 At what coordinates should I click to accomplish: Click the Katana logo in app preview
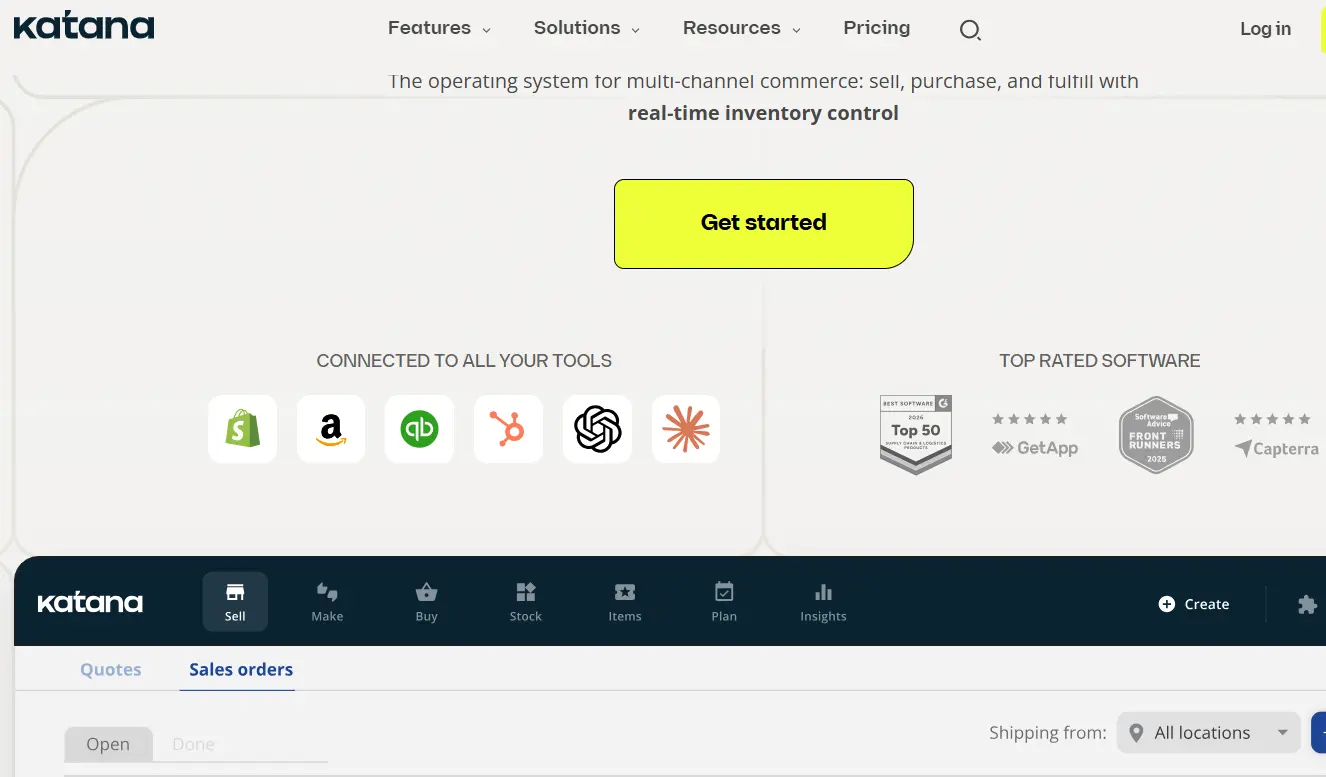(x=90, y=603)
